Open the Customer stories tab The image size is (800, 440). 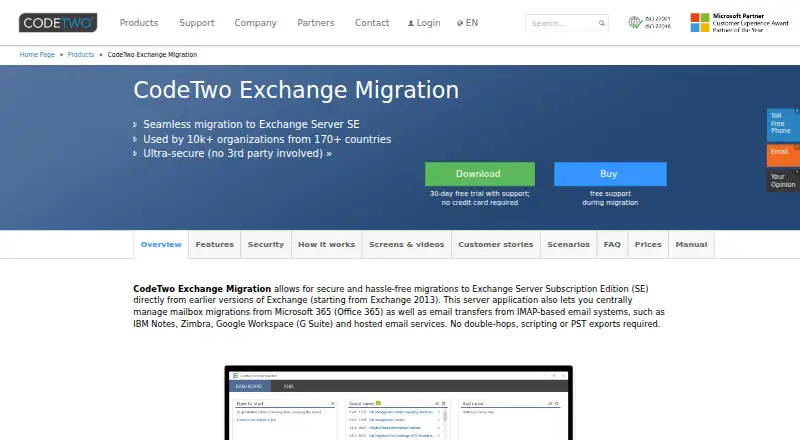(x=495, y=245)
